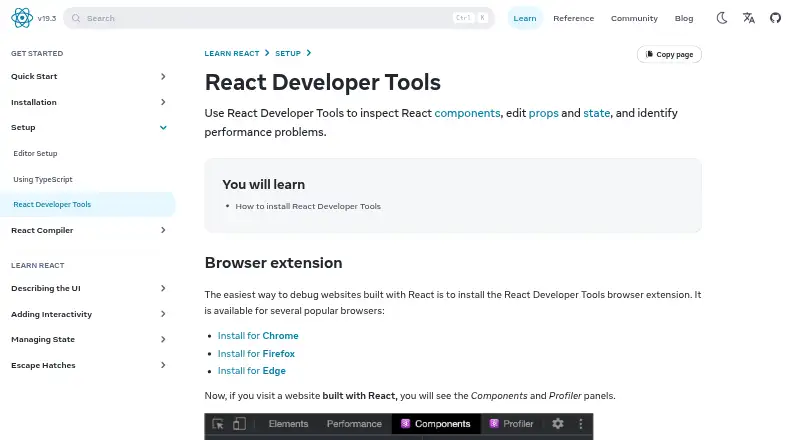Follow the state link

[596, 113]
